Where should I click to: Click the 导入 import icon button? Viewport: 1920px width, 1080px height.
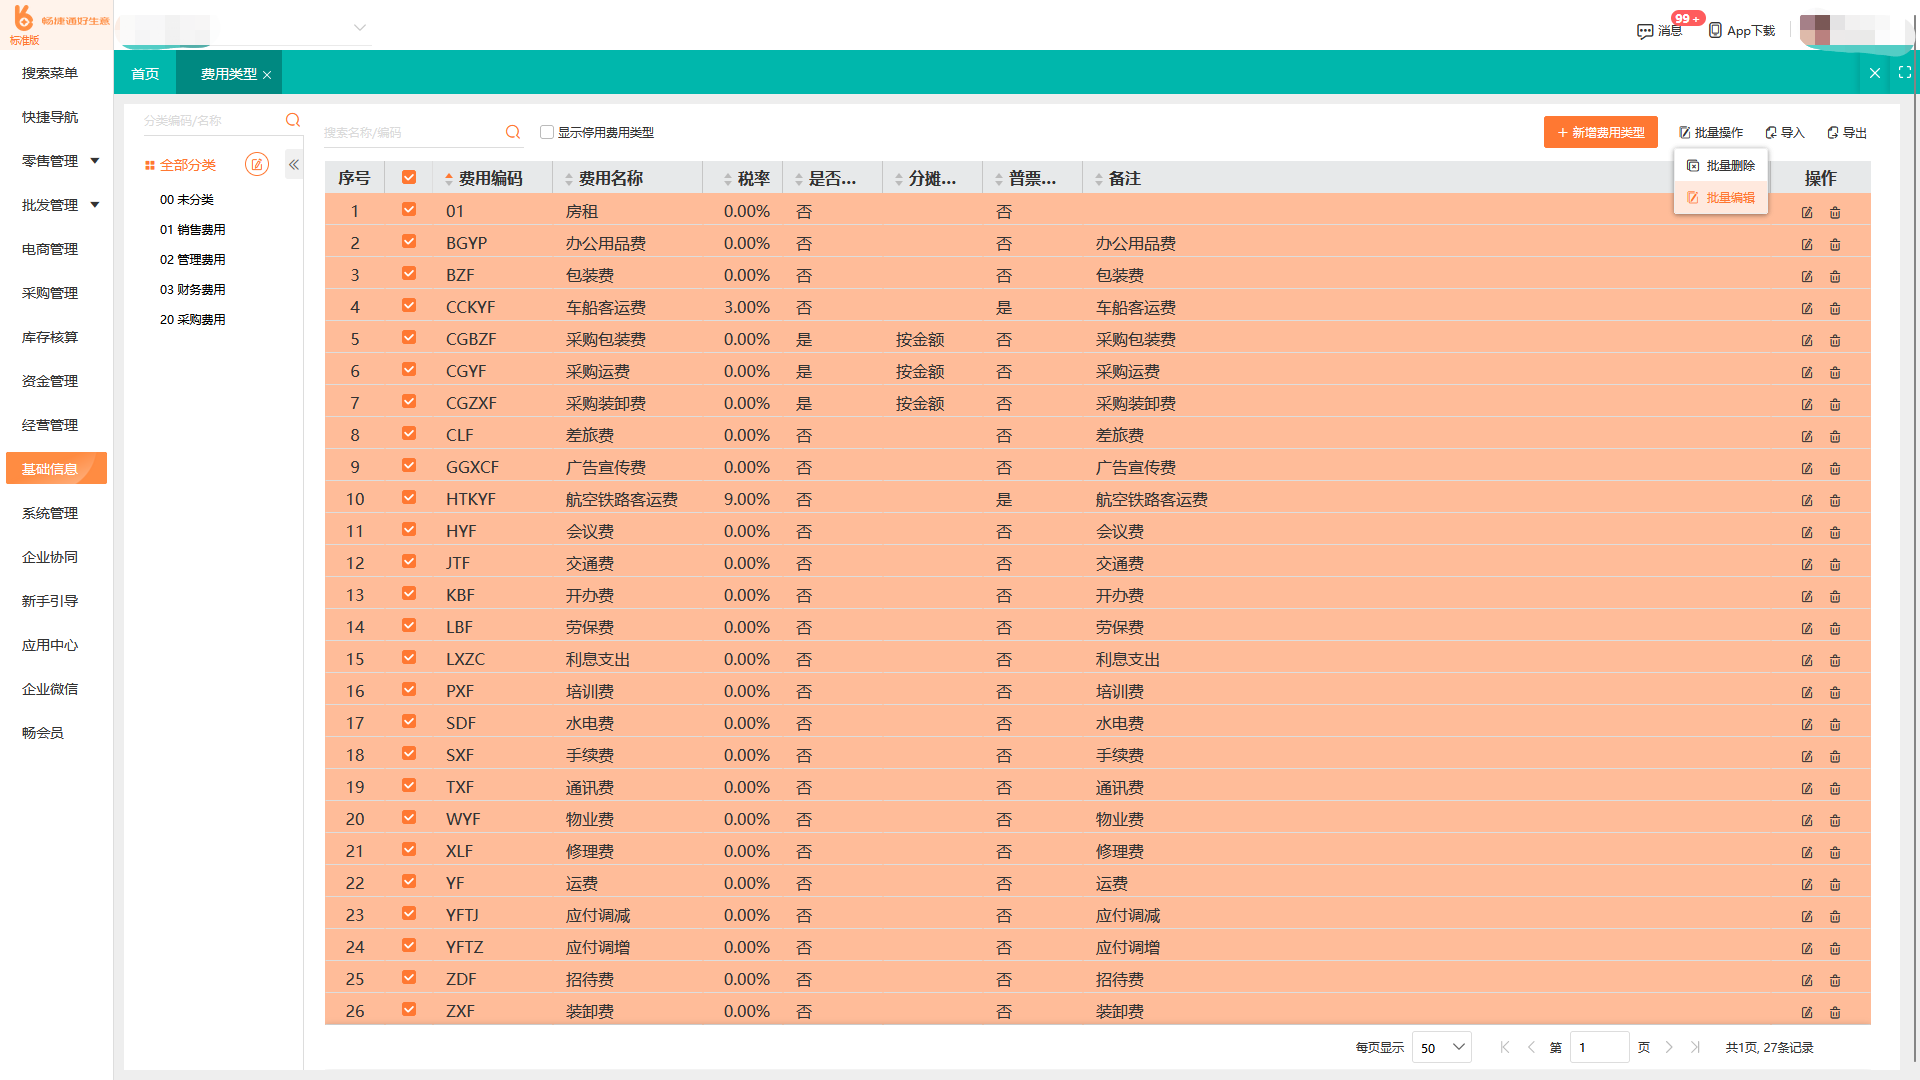pos(1787,131)
